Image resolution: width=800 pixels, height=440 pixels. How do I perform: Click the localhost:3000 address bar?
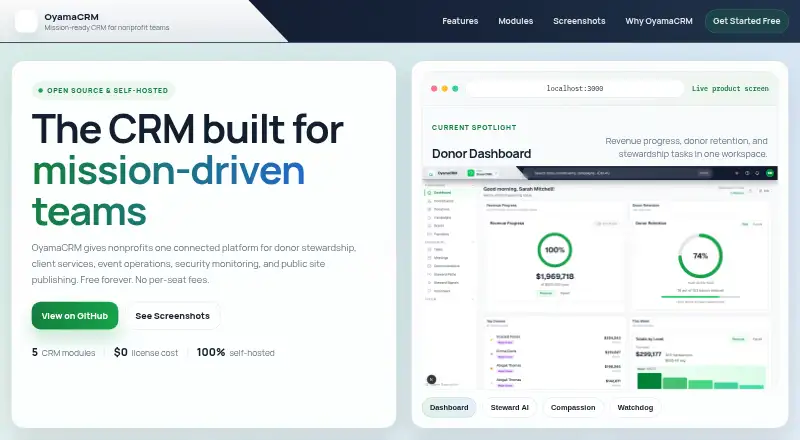pos(575,88)
